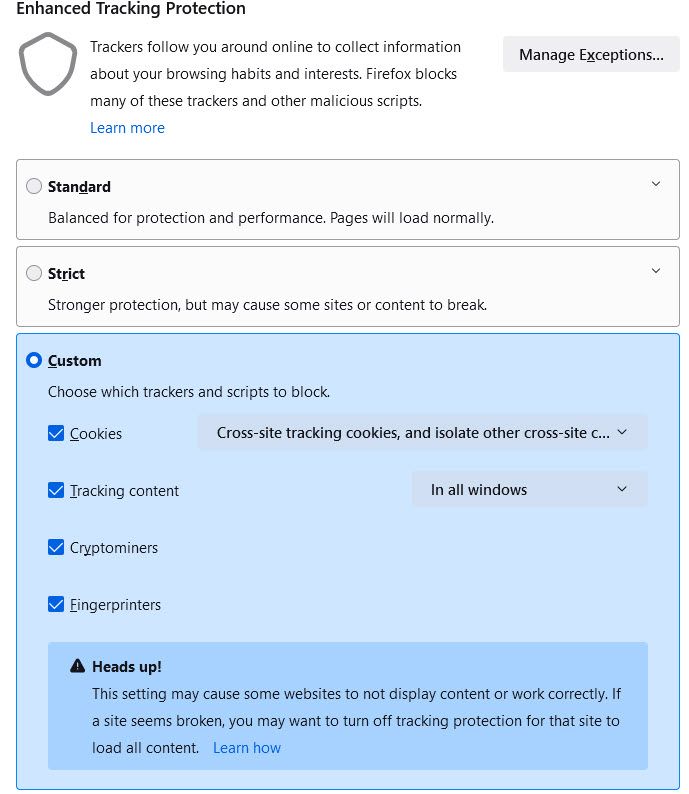Screen dimensions: 689x794
Task: Open the In all windows dropdown
Action: pyautogui.click(x=529, y=489)
